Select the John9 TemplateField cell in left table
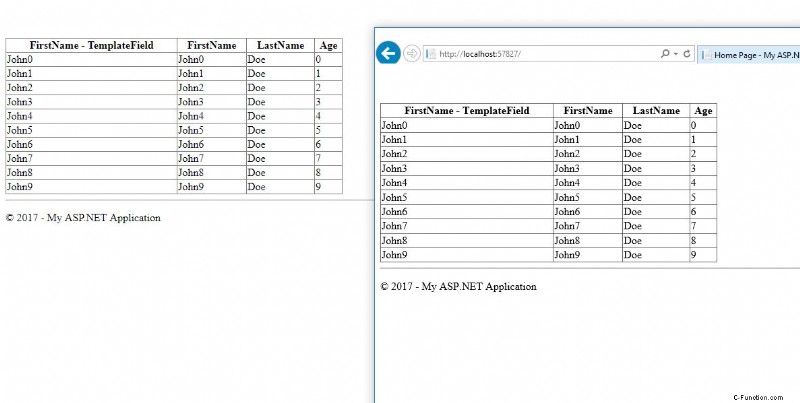 point(20,187)
